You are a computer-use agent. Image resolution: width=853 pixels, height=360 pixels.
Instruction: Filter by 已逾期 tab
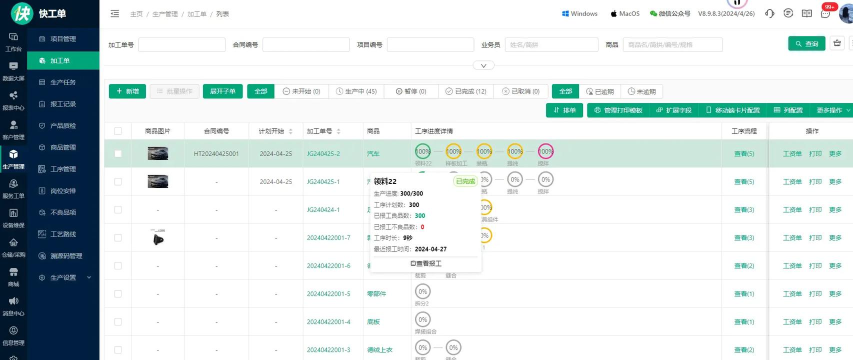tap(600, 91)
